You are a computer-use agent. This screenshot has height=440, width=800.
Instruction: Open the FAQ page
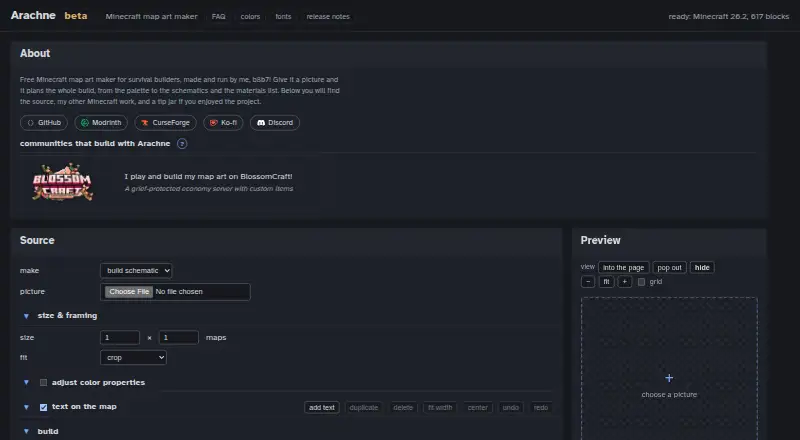pyautogui.click(x=218, y=16)
